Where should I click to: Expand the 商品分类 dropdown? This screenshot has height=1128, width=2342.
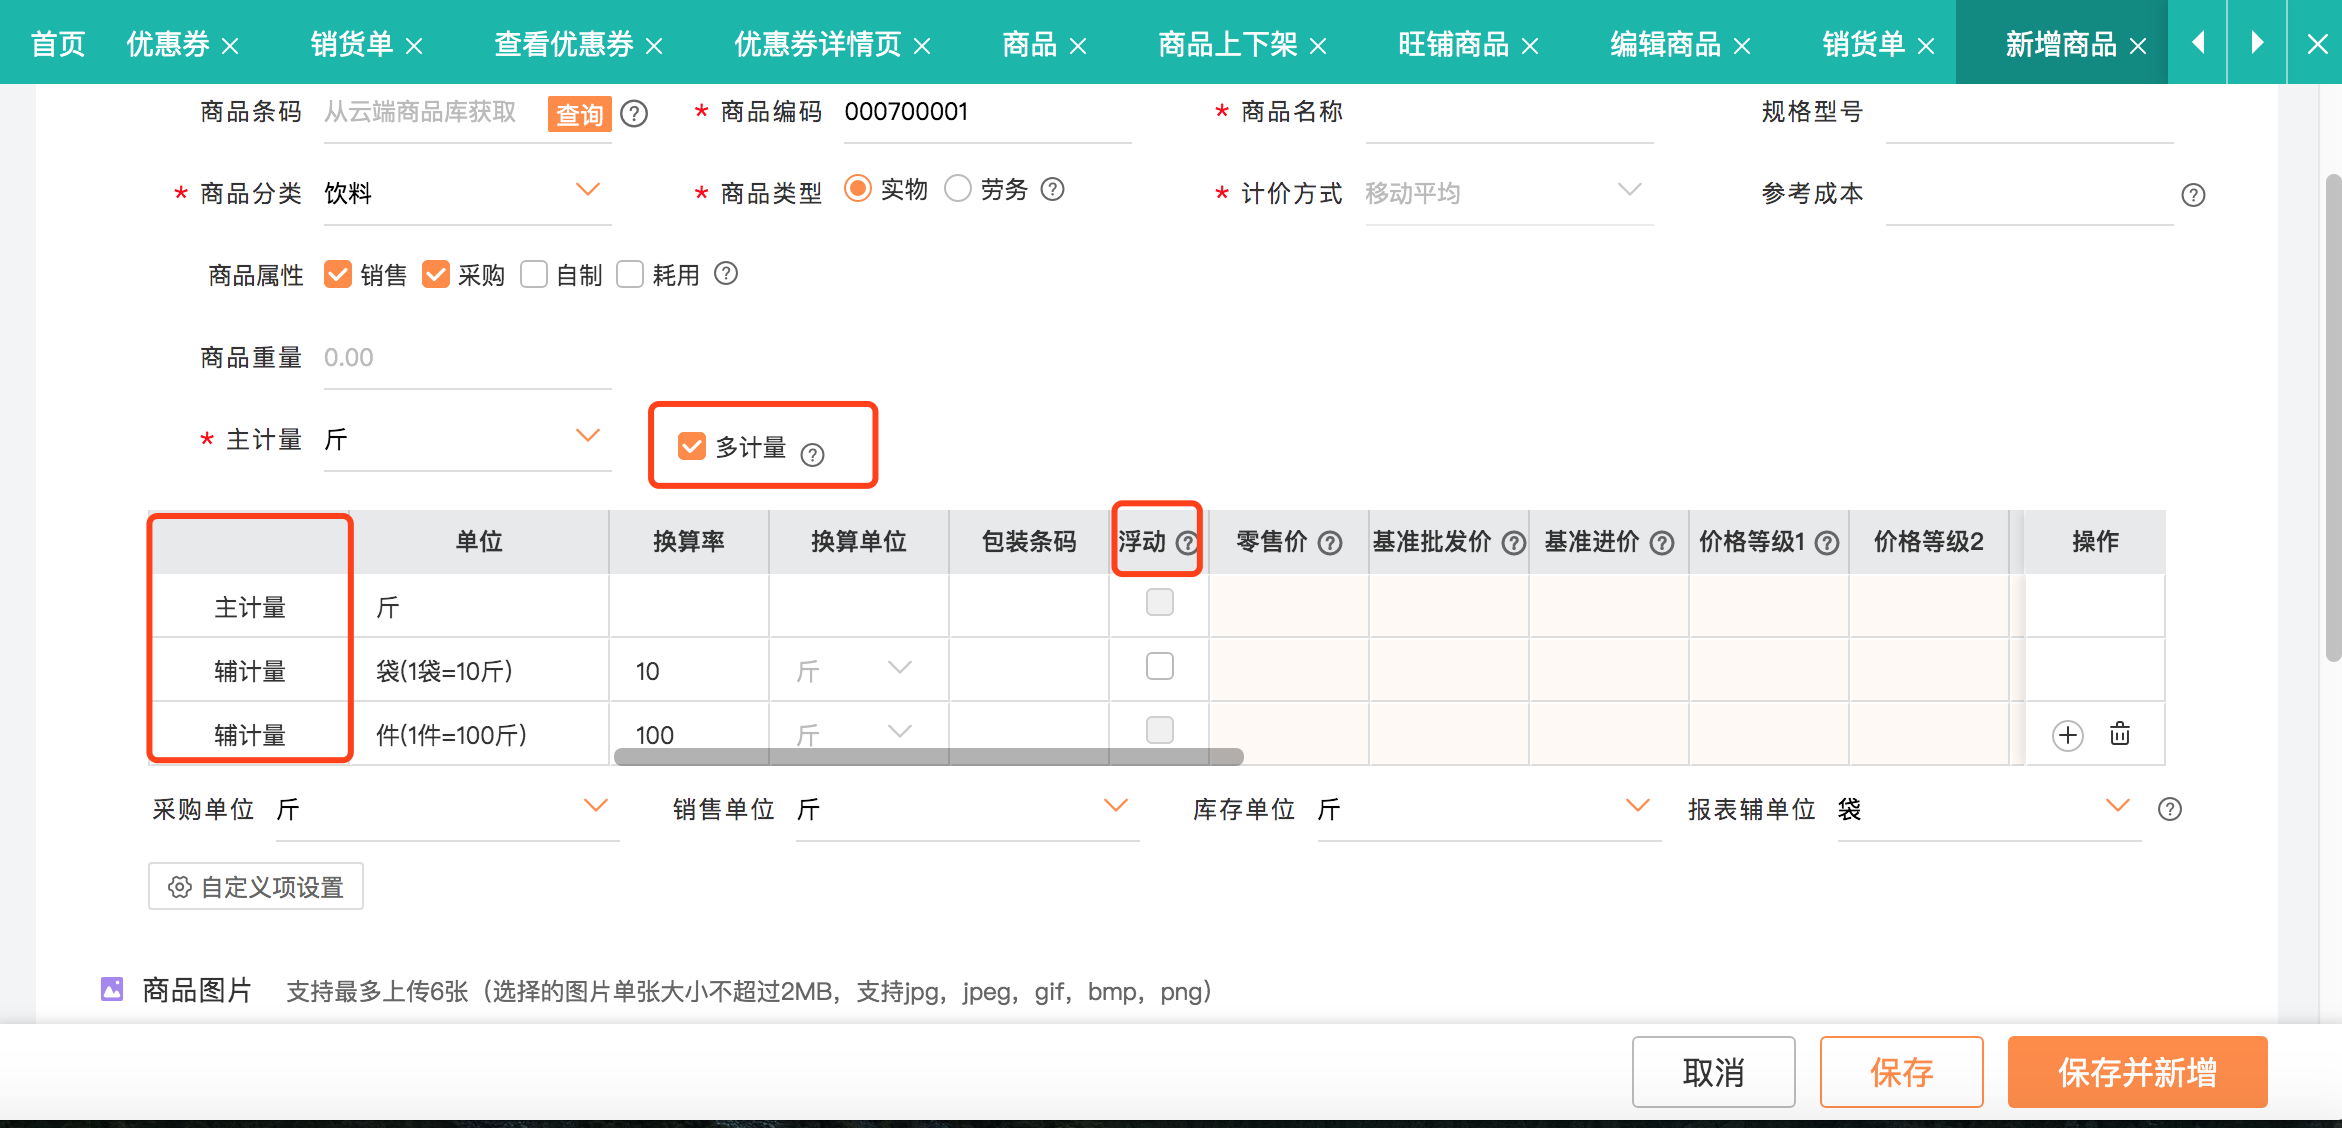583,190
